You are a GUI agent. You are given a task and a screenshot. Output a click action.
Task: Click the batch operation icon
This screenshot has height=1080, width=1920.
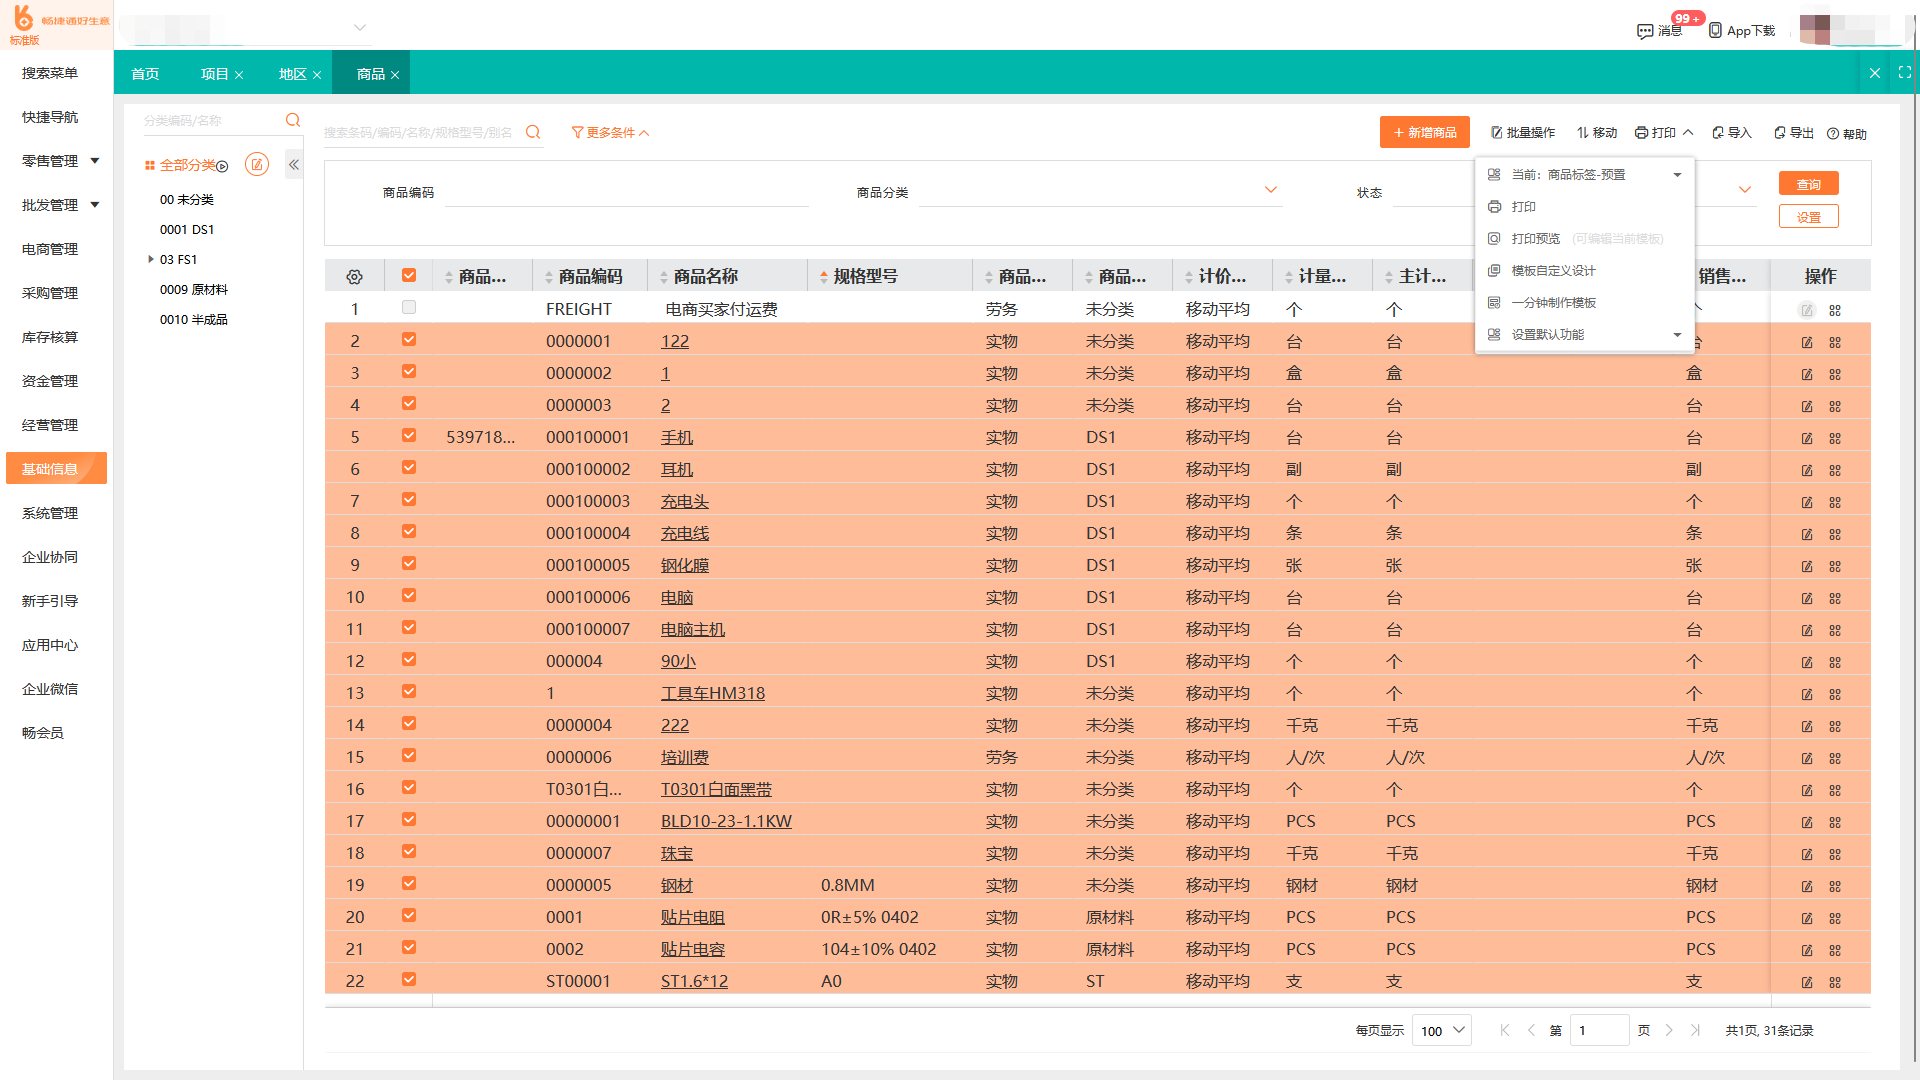pos(1493,132)
